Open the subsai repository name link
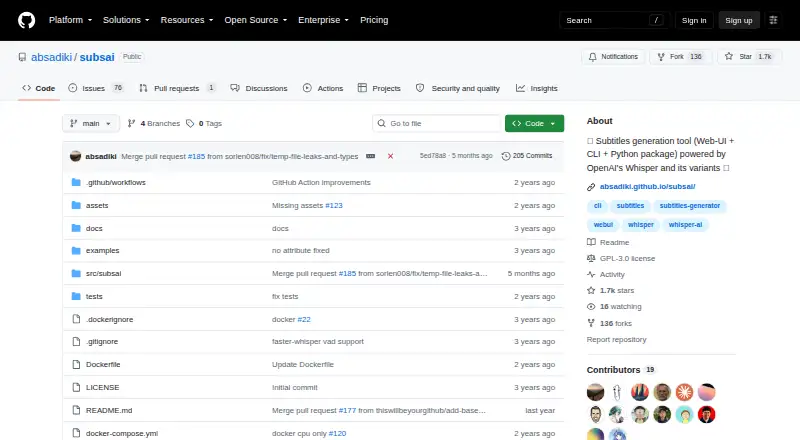Screen dimensions: 800x440 point(97,57)
